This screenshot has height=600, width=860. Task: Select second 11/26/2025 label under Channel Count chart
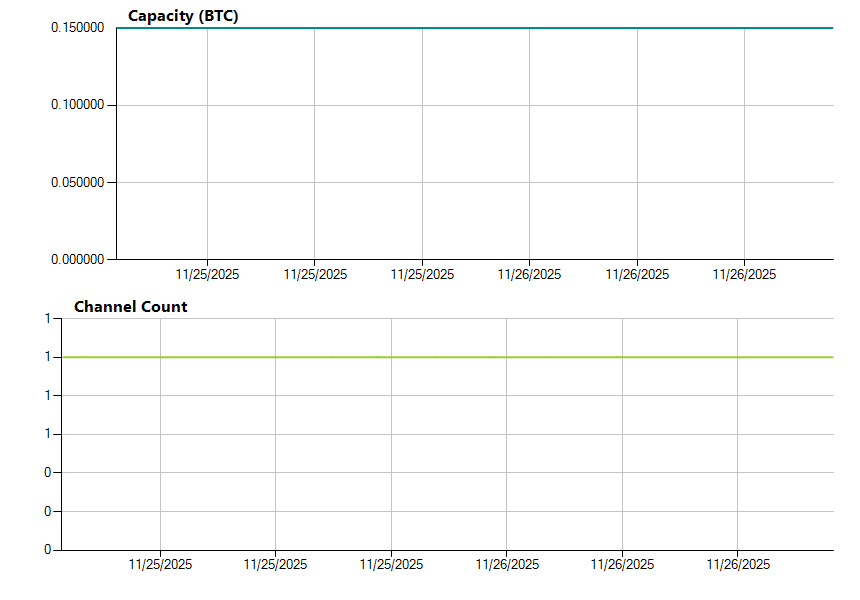point(622,565)
